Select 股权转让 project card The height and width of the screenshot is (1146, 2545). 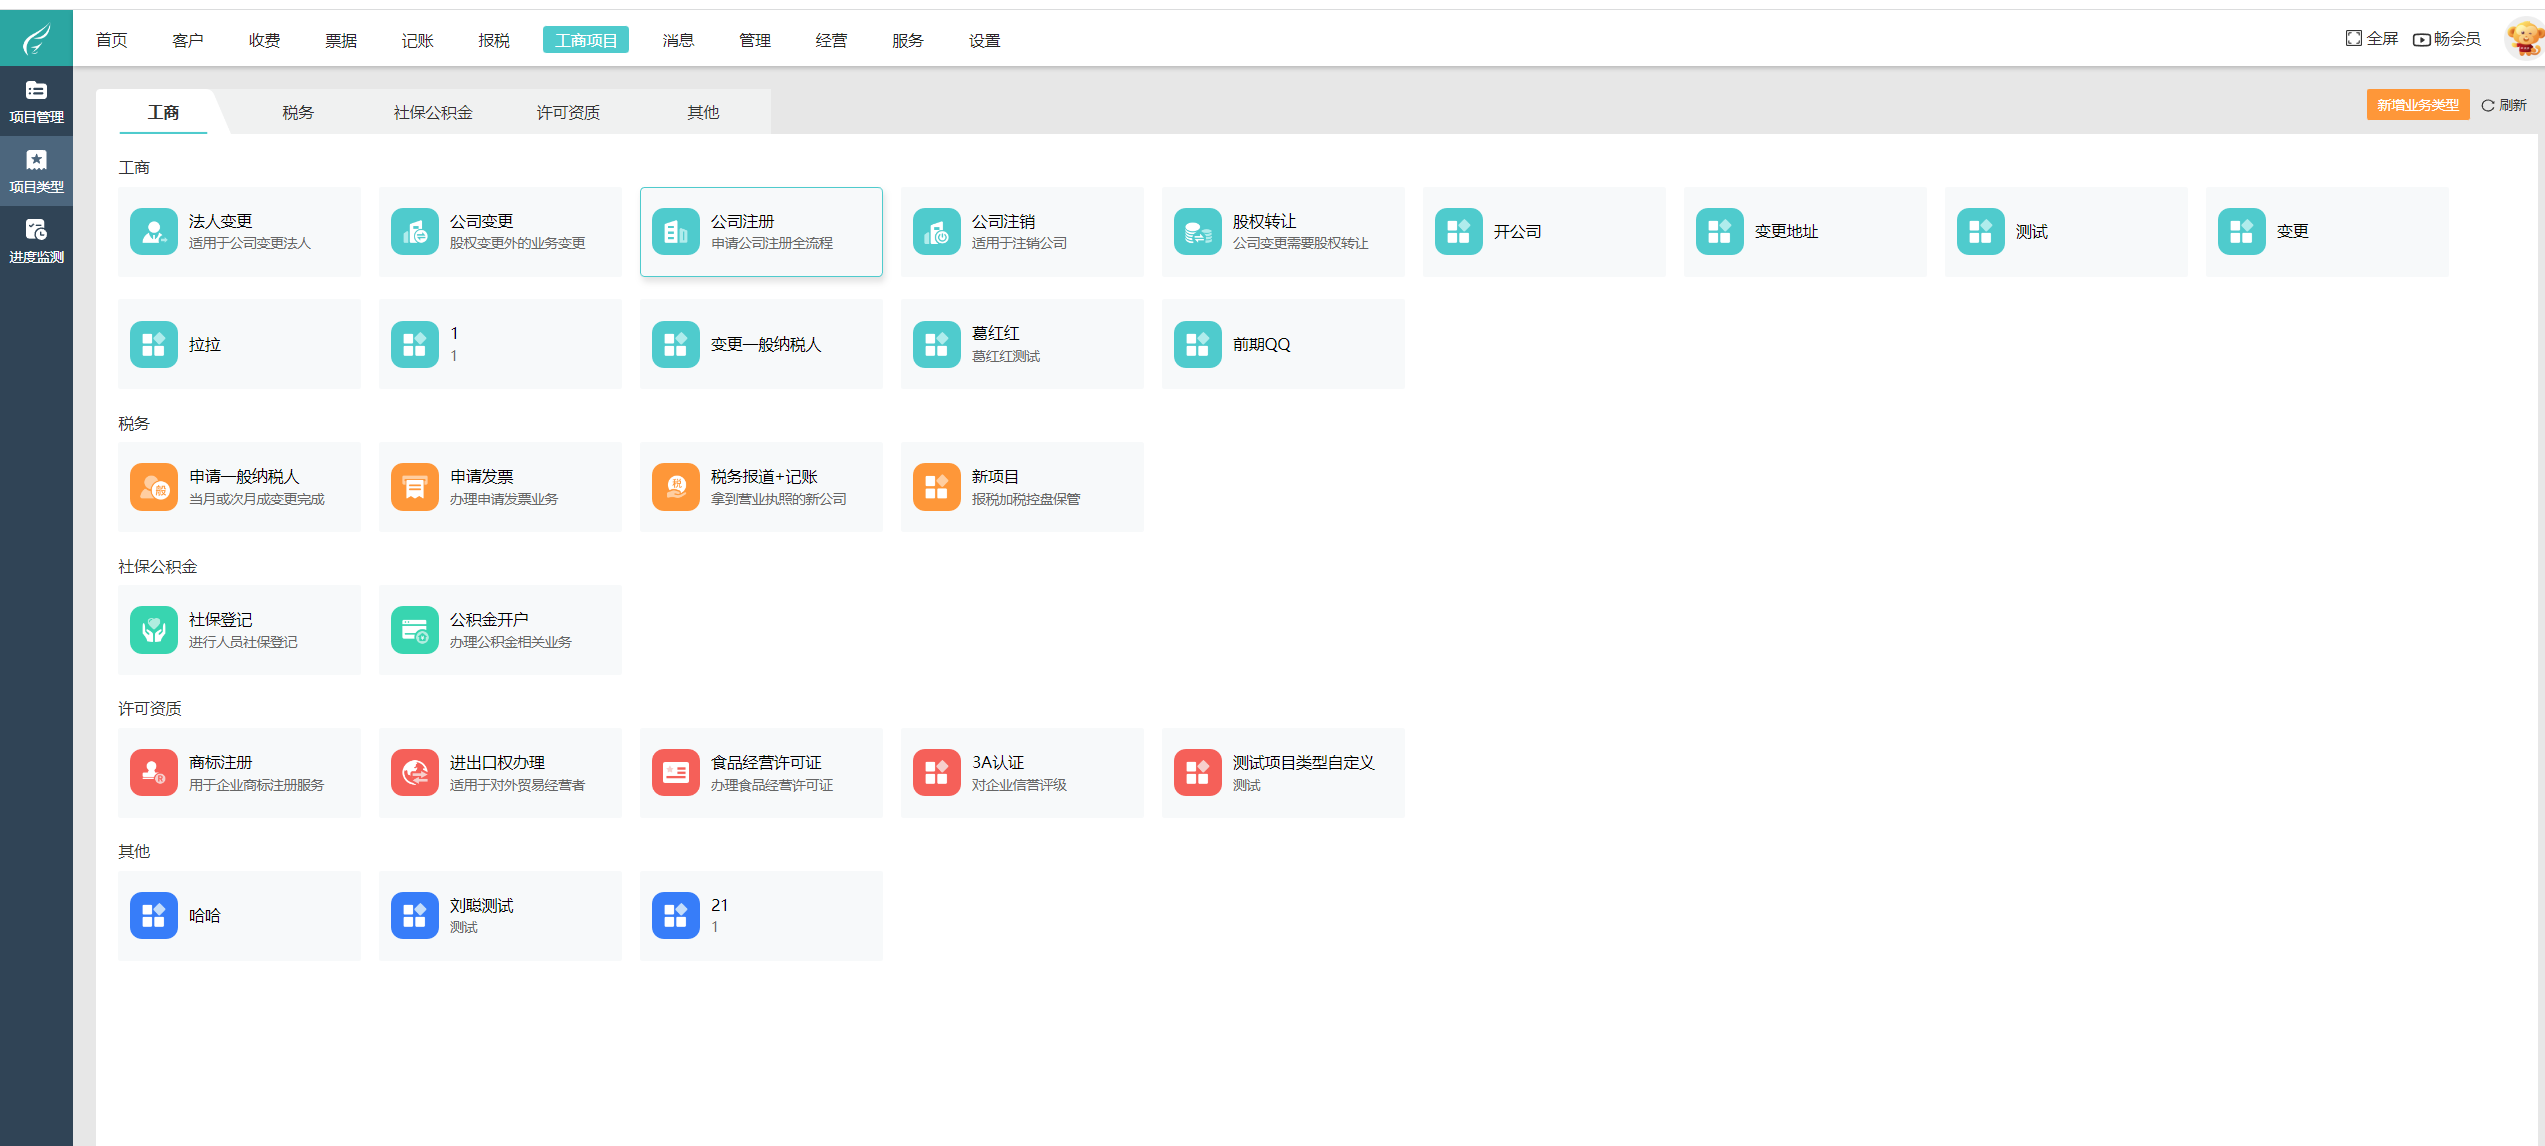pyautogui.click(x=1284, y=232)
